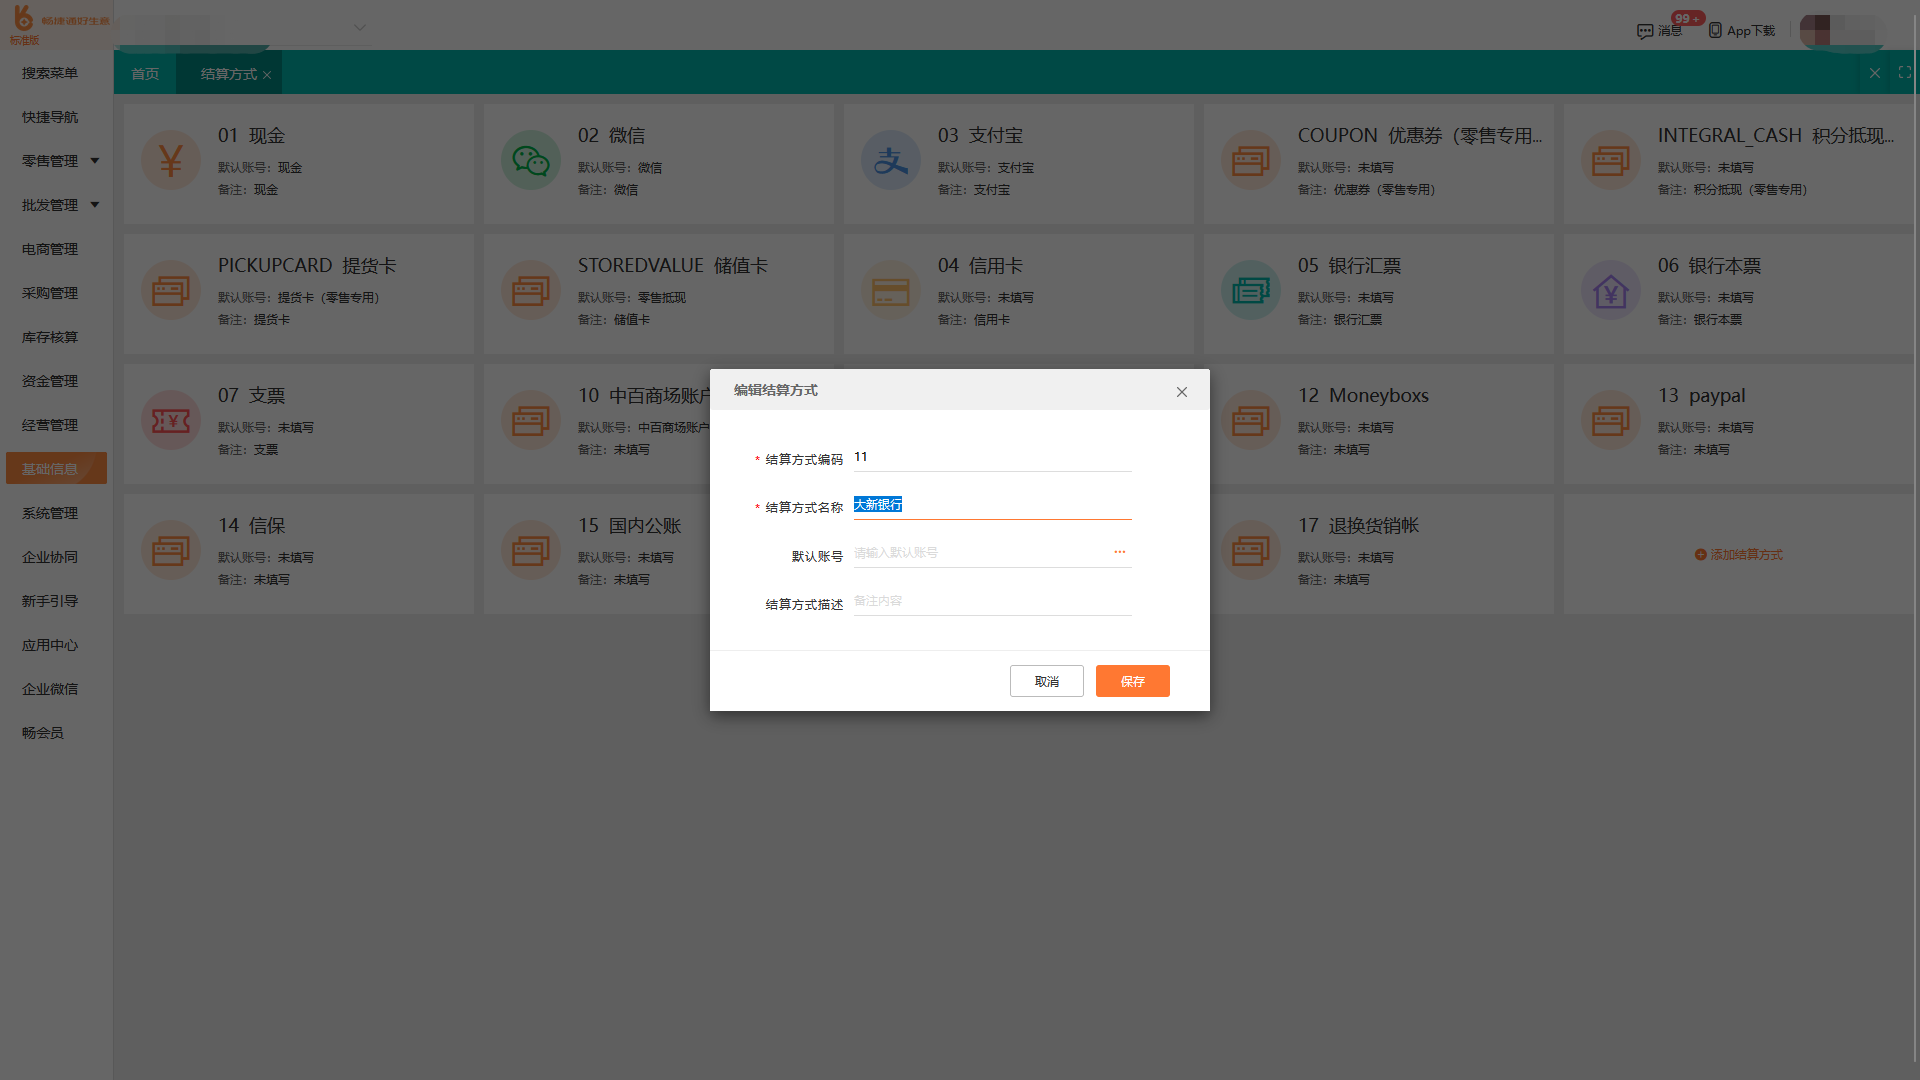The width and height of the screenshot is (1920, 1080).
Task: Click the 取消 cancel button
Action: coord(1048,680)
